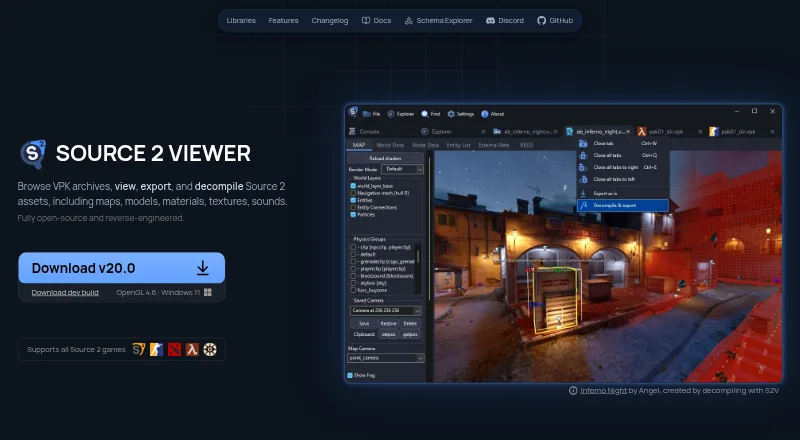Click the Discord logo icon in top navigation

click(x=490, y=20)
